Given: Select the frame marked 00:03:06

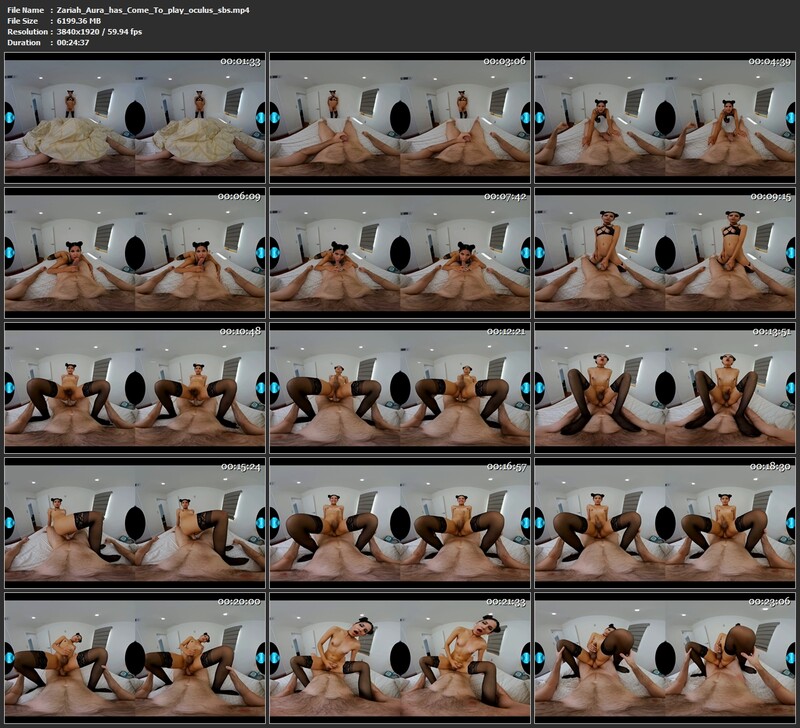Looking at the screenshot, I should (x=400, y=119).
